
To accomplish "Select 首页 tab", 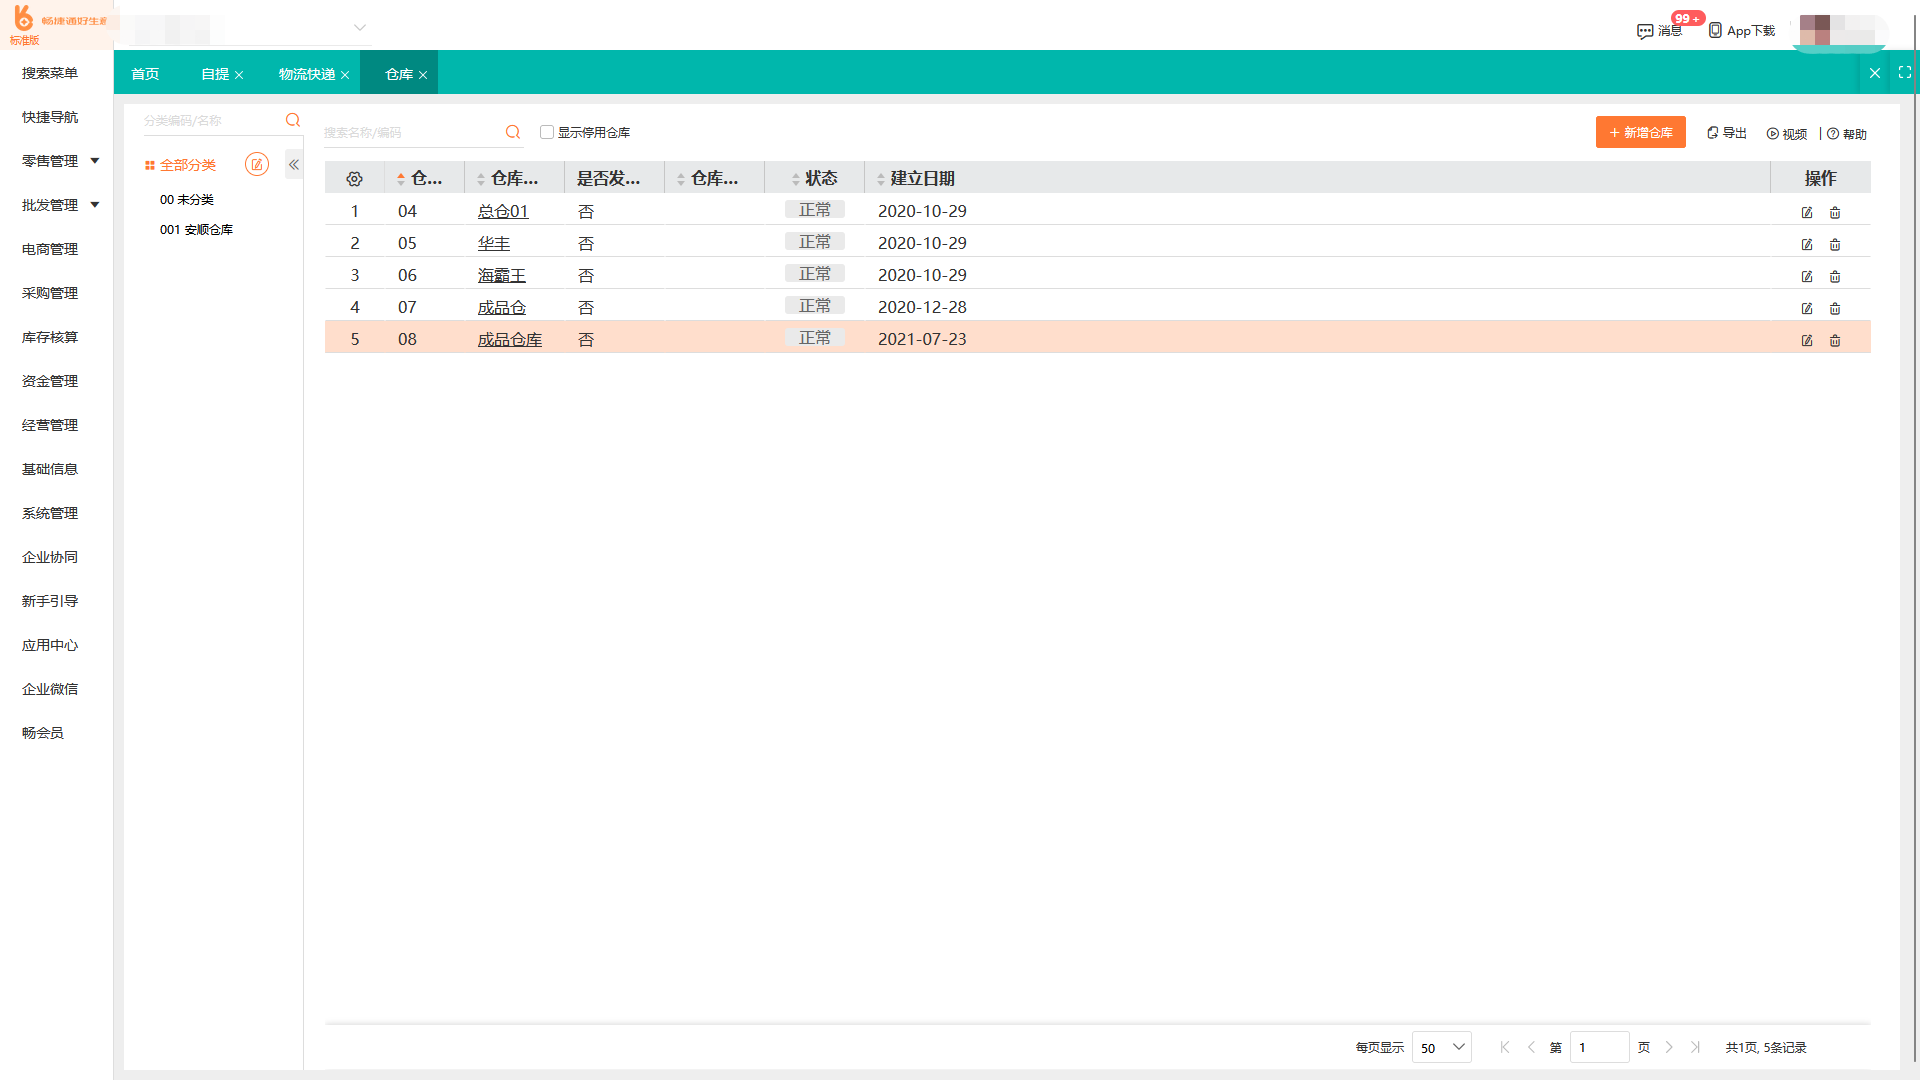I will pos(145,74).
